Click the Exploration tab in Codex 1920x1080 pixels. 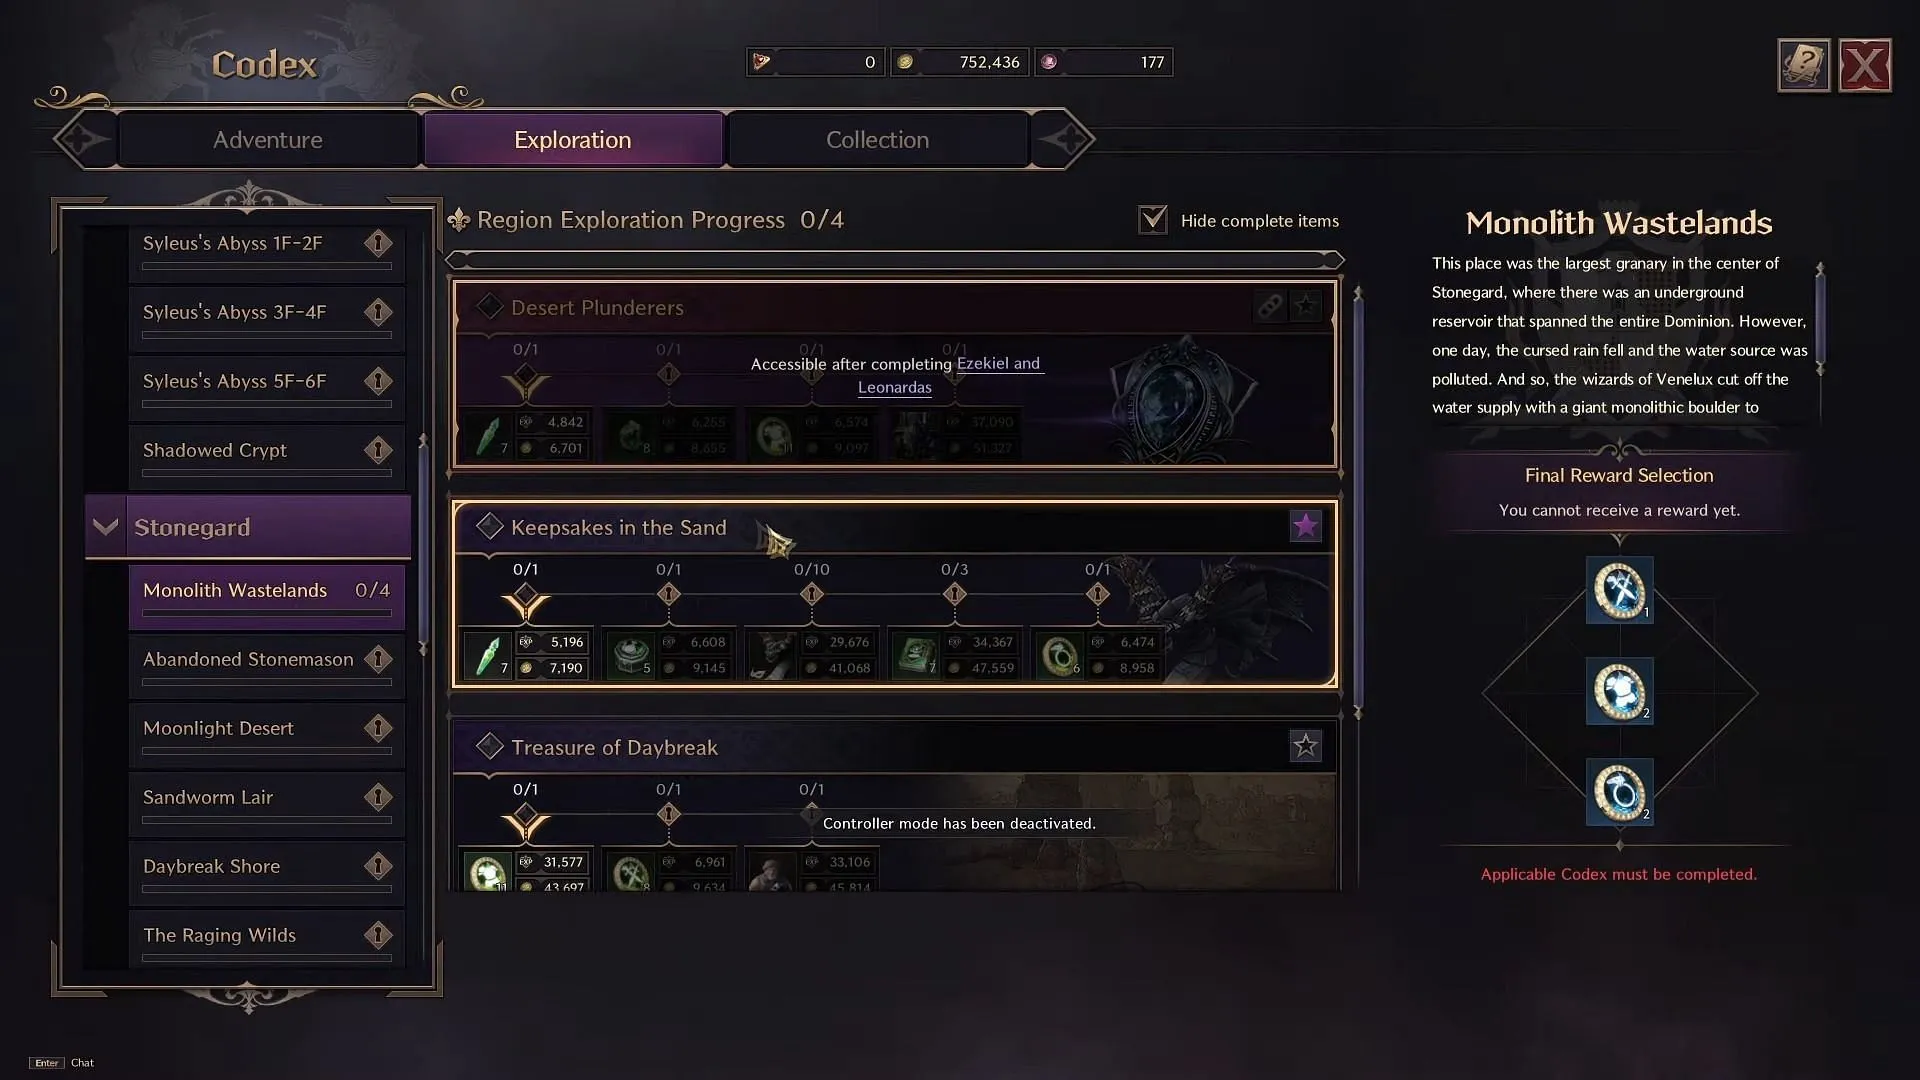pyautogui.click(x=572, y=138)
